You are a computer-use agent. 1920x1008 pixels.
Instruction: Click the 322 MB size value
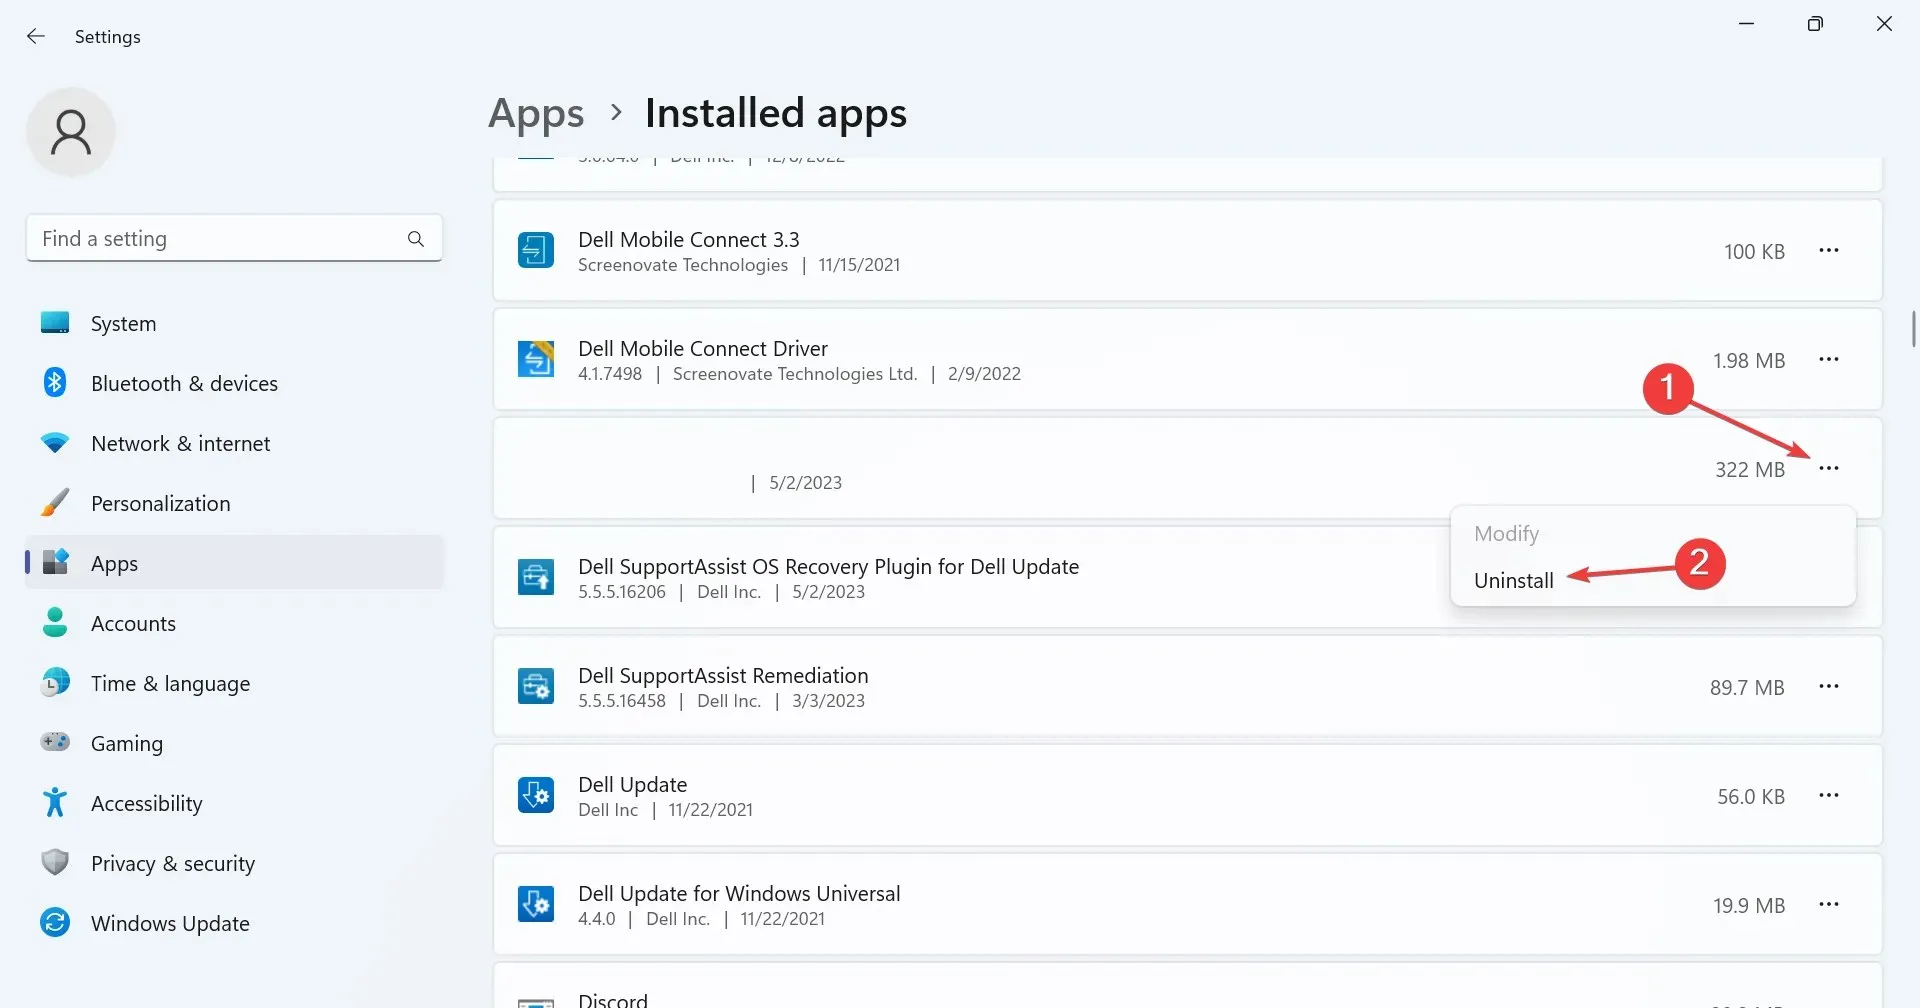tap(1749, 469)
